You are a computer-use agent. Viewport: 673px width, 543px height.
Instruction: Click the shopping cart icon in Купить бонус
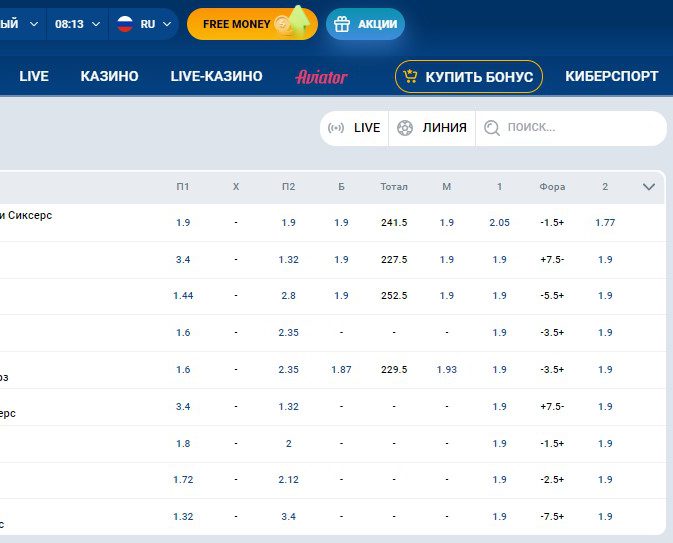tap(407, 76)
